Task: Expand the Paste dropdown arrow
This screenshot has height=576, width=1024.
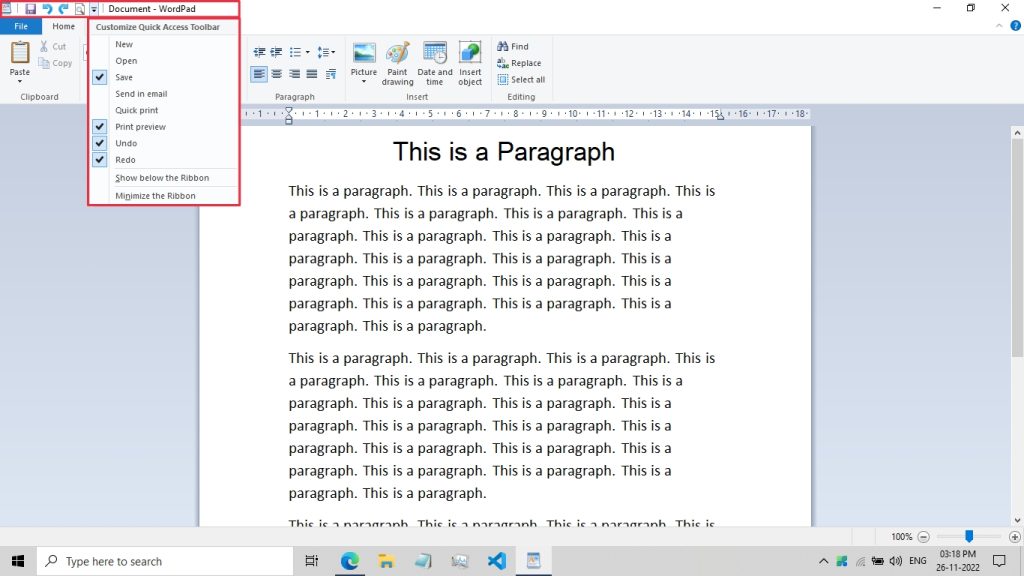Action: [x=20, y=81]
